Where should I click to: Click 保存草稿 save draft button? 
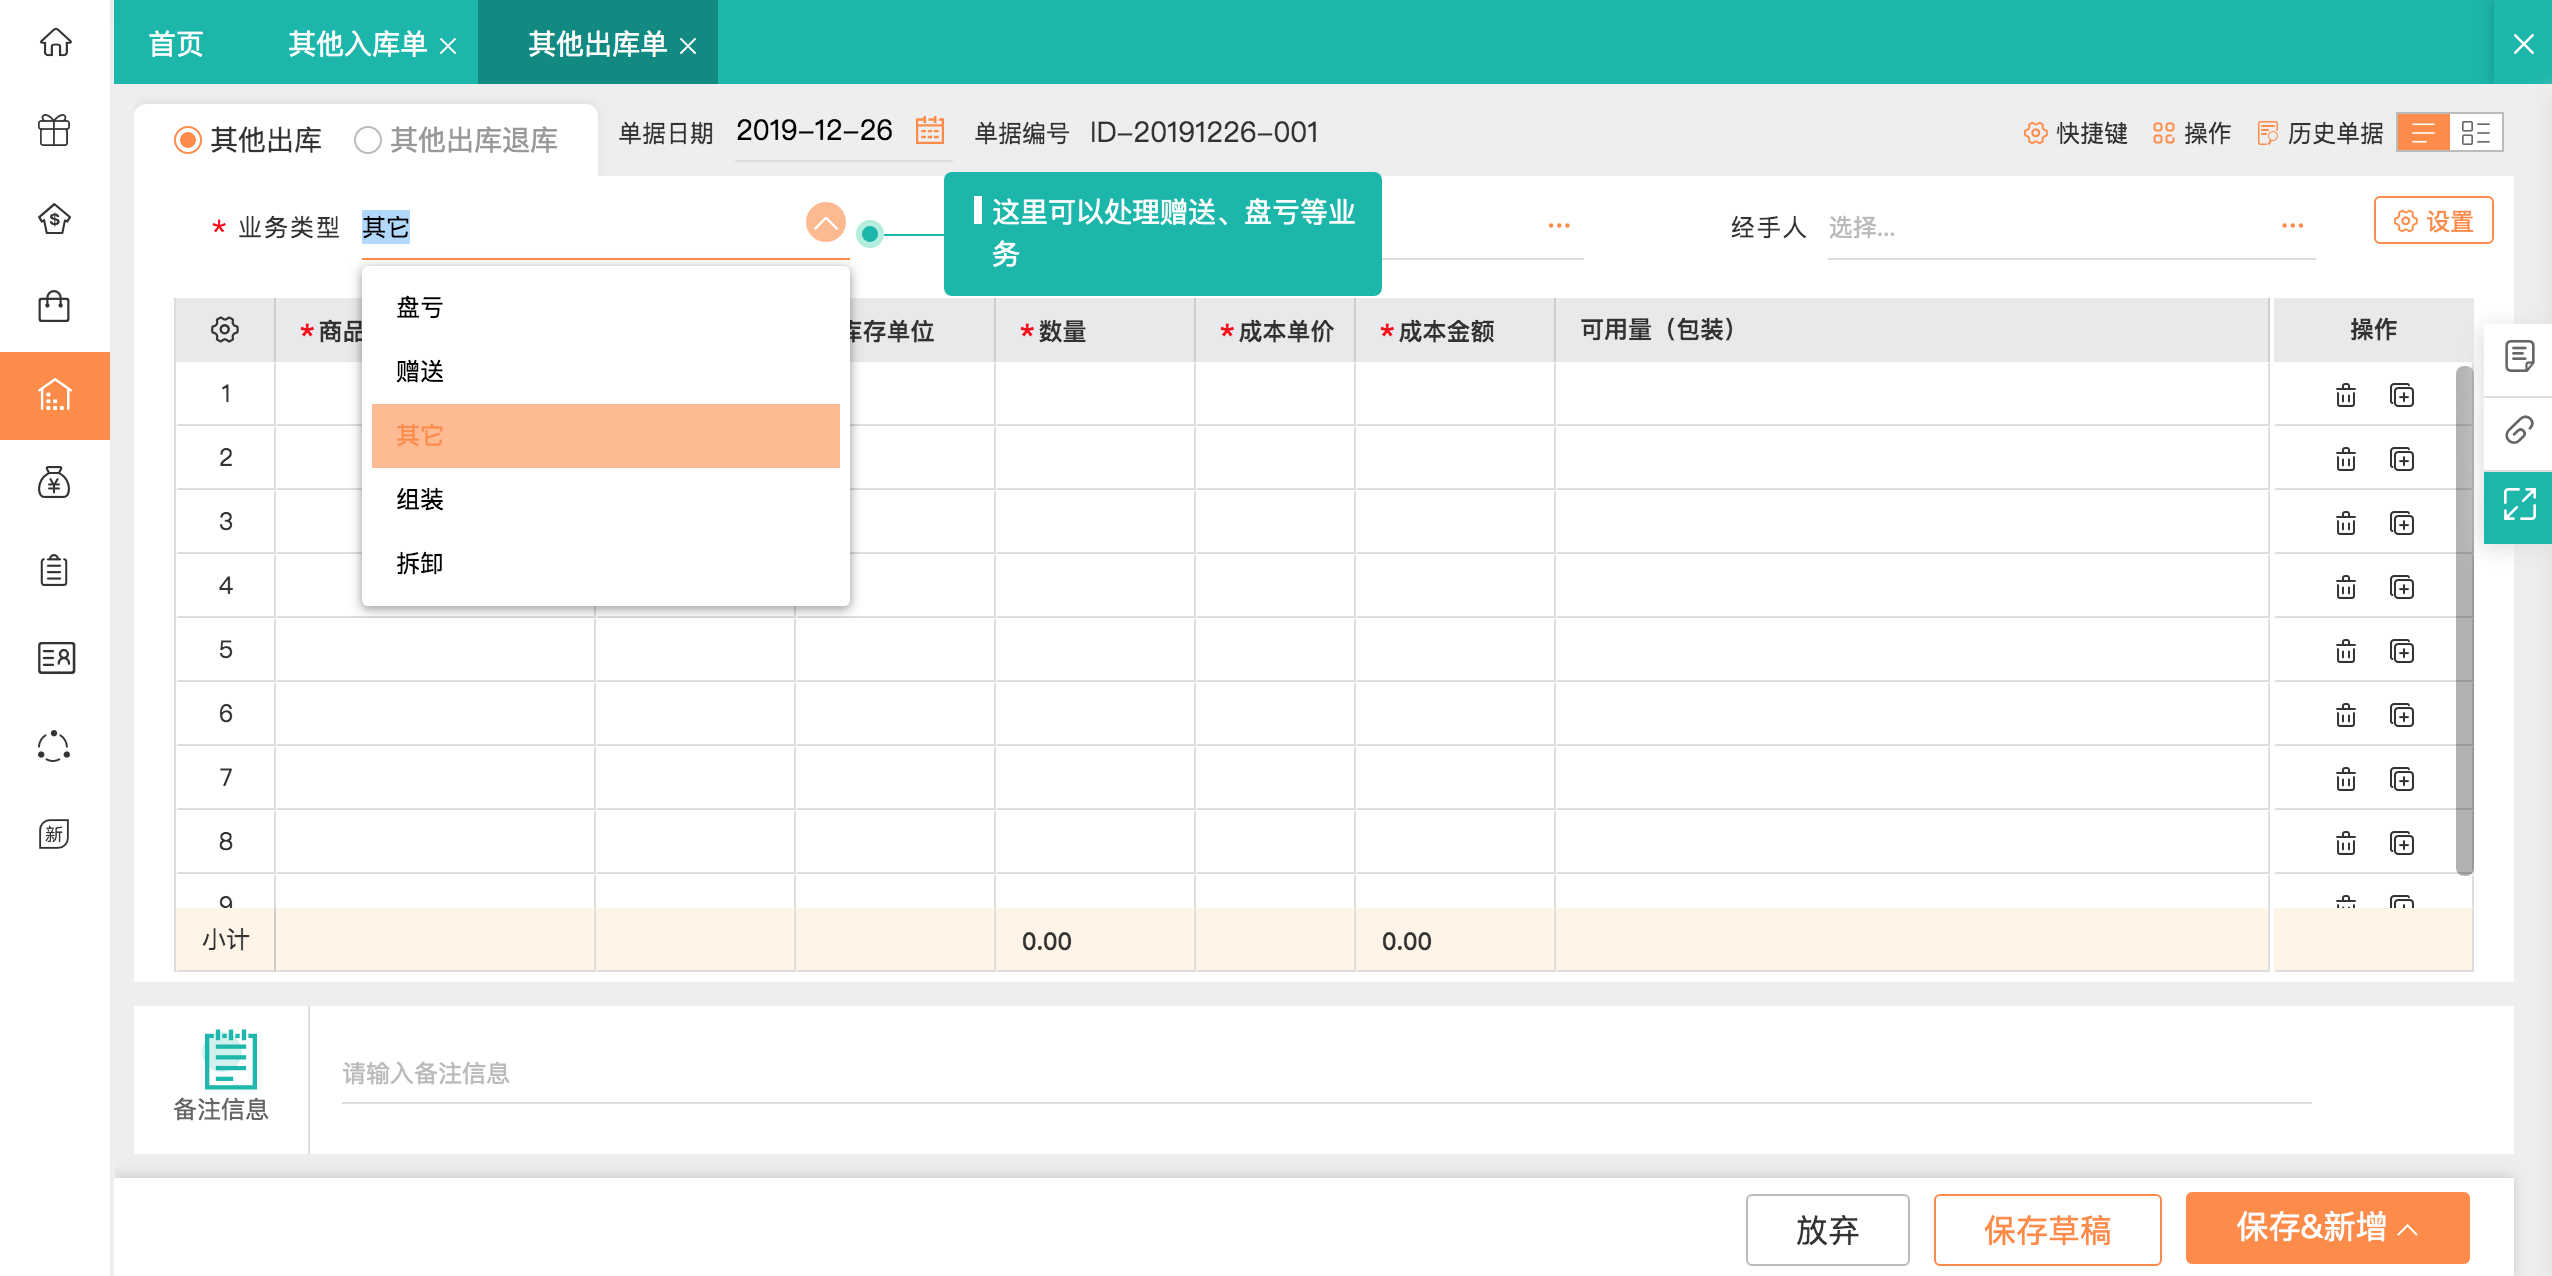2047,1226
